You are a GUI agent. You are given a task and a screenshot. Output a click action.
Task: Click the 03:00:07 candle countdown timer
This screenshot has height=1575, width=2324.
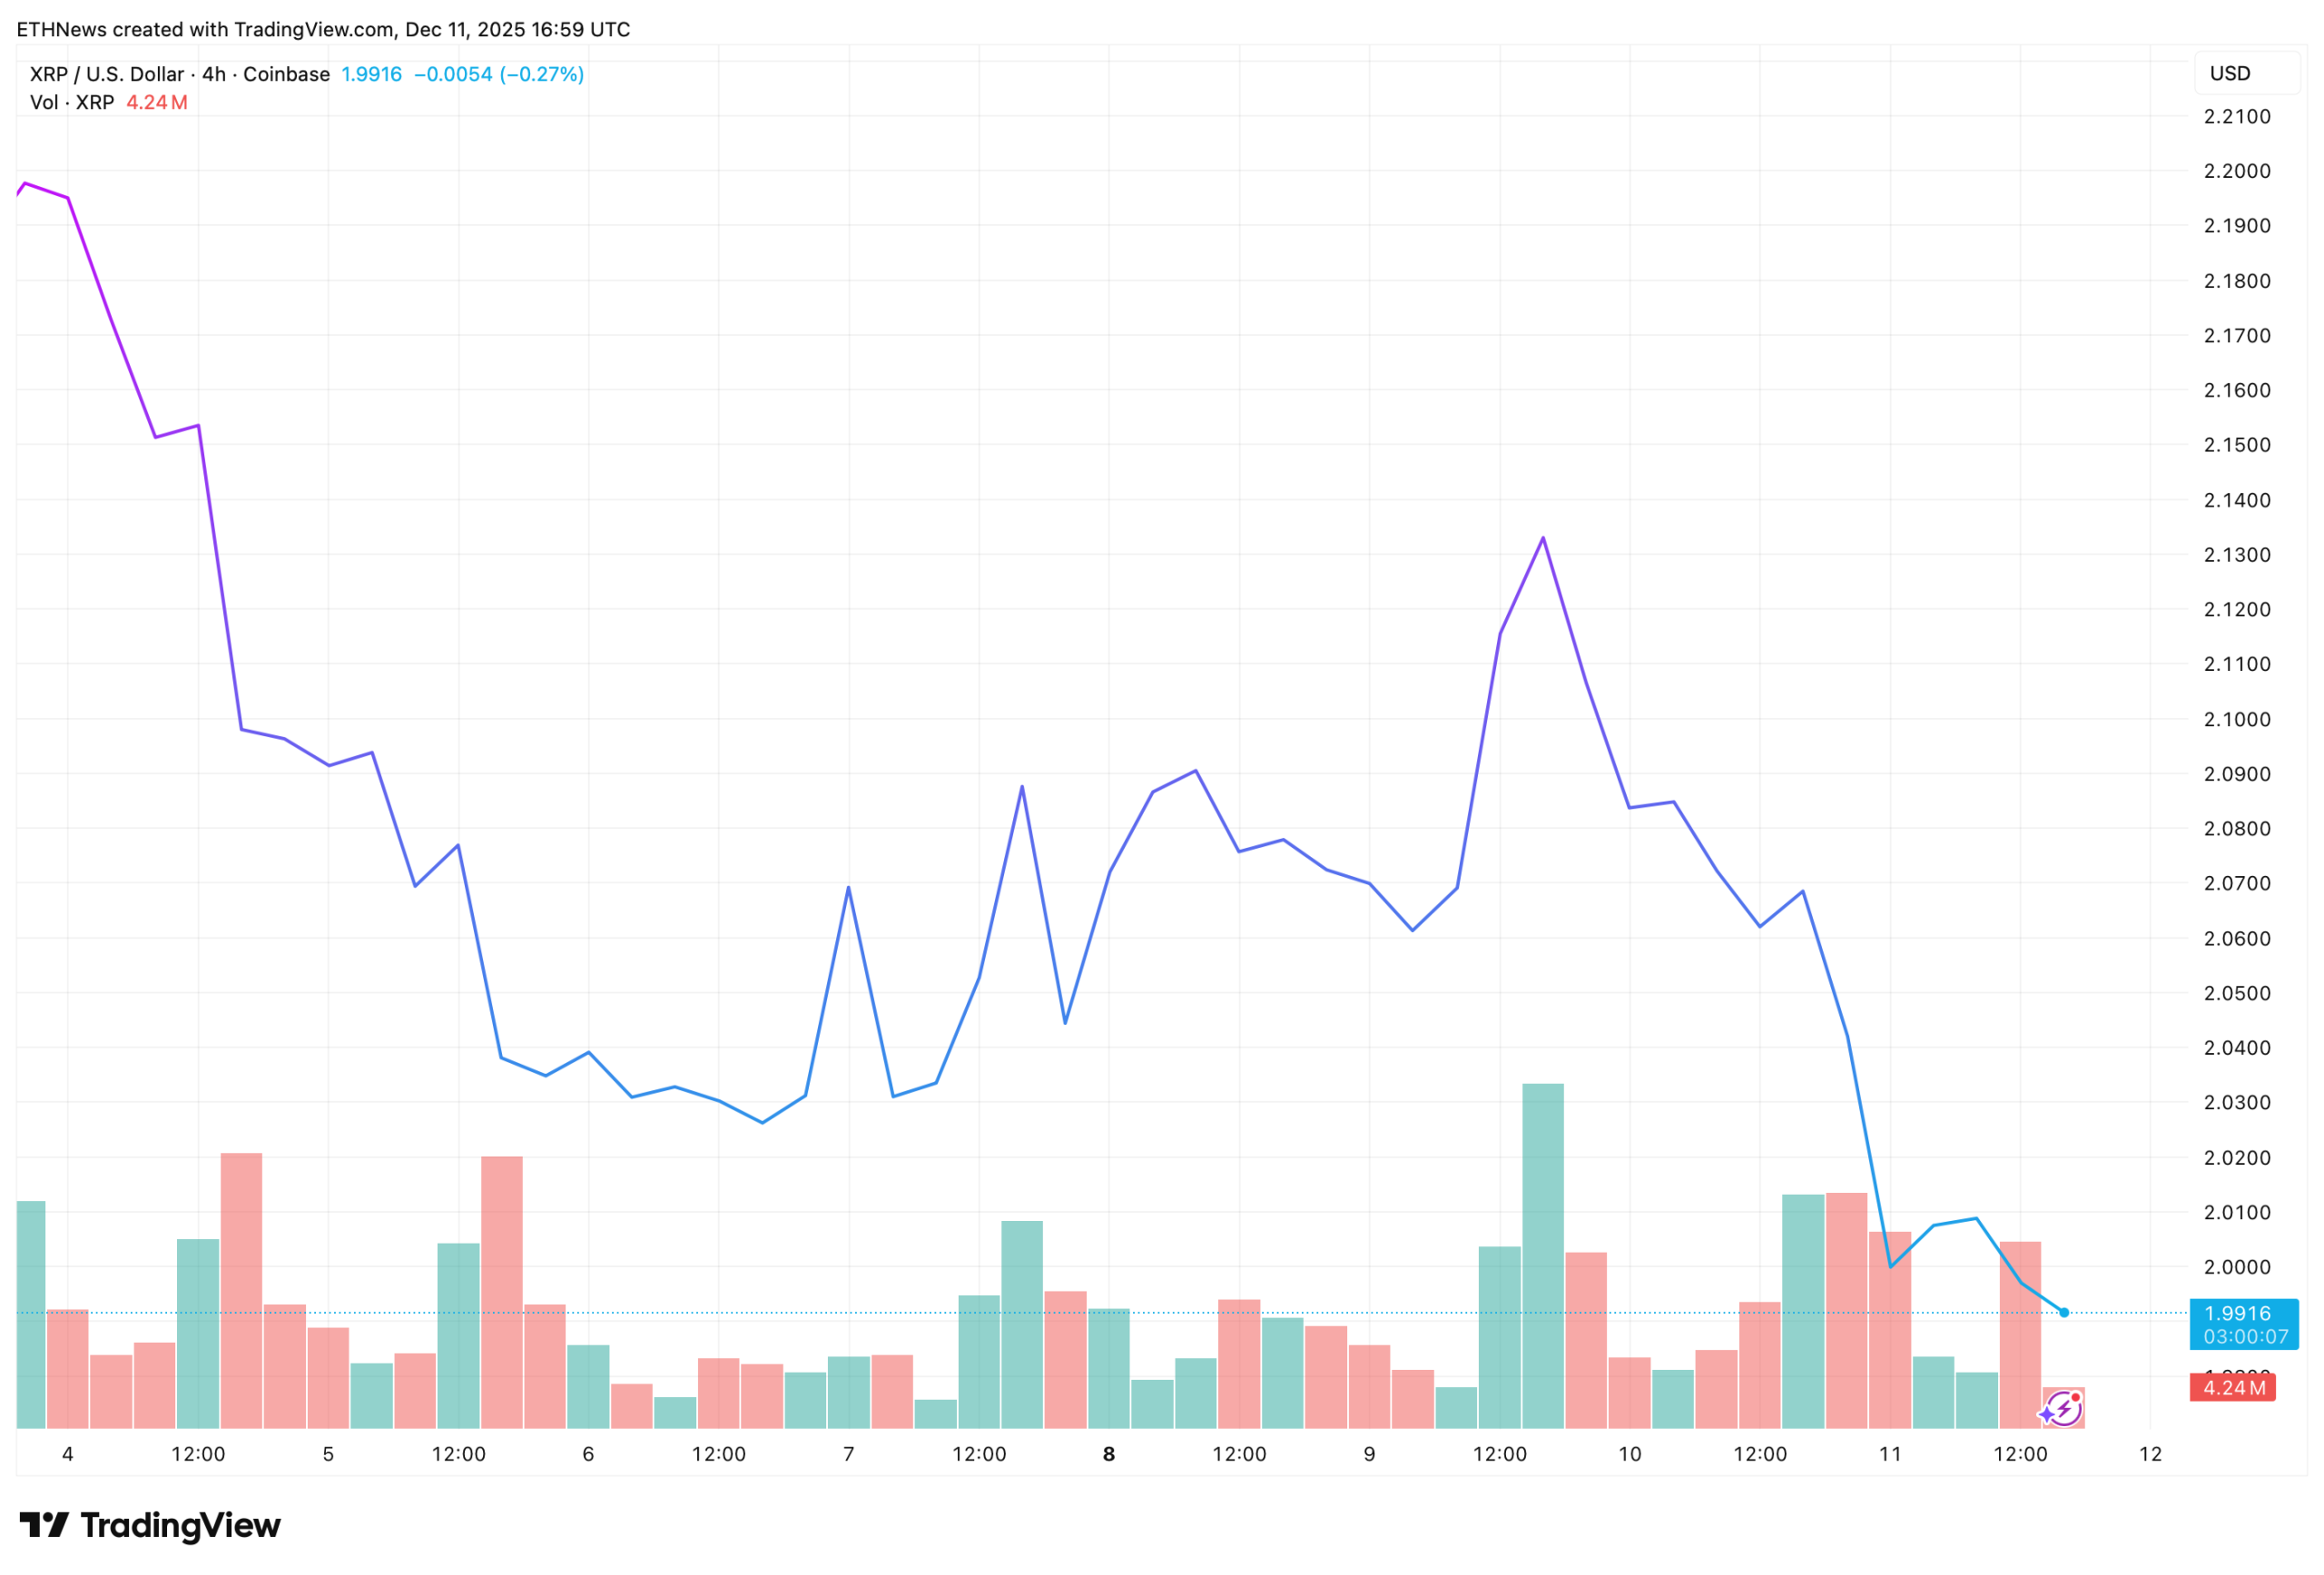(2245, 1334)
